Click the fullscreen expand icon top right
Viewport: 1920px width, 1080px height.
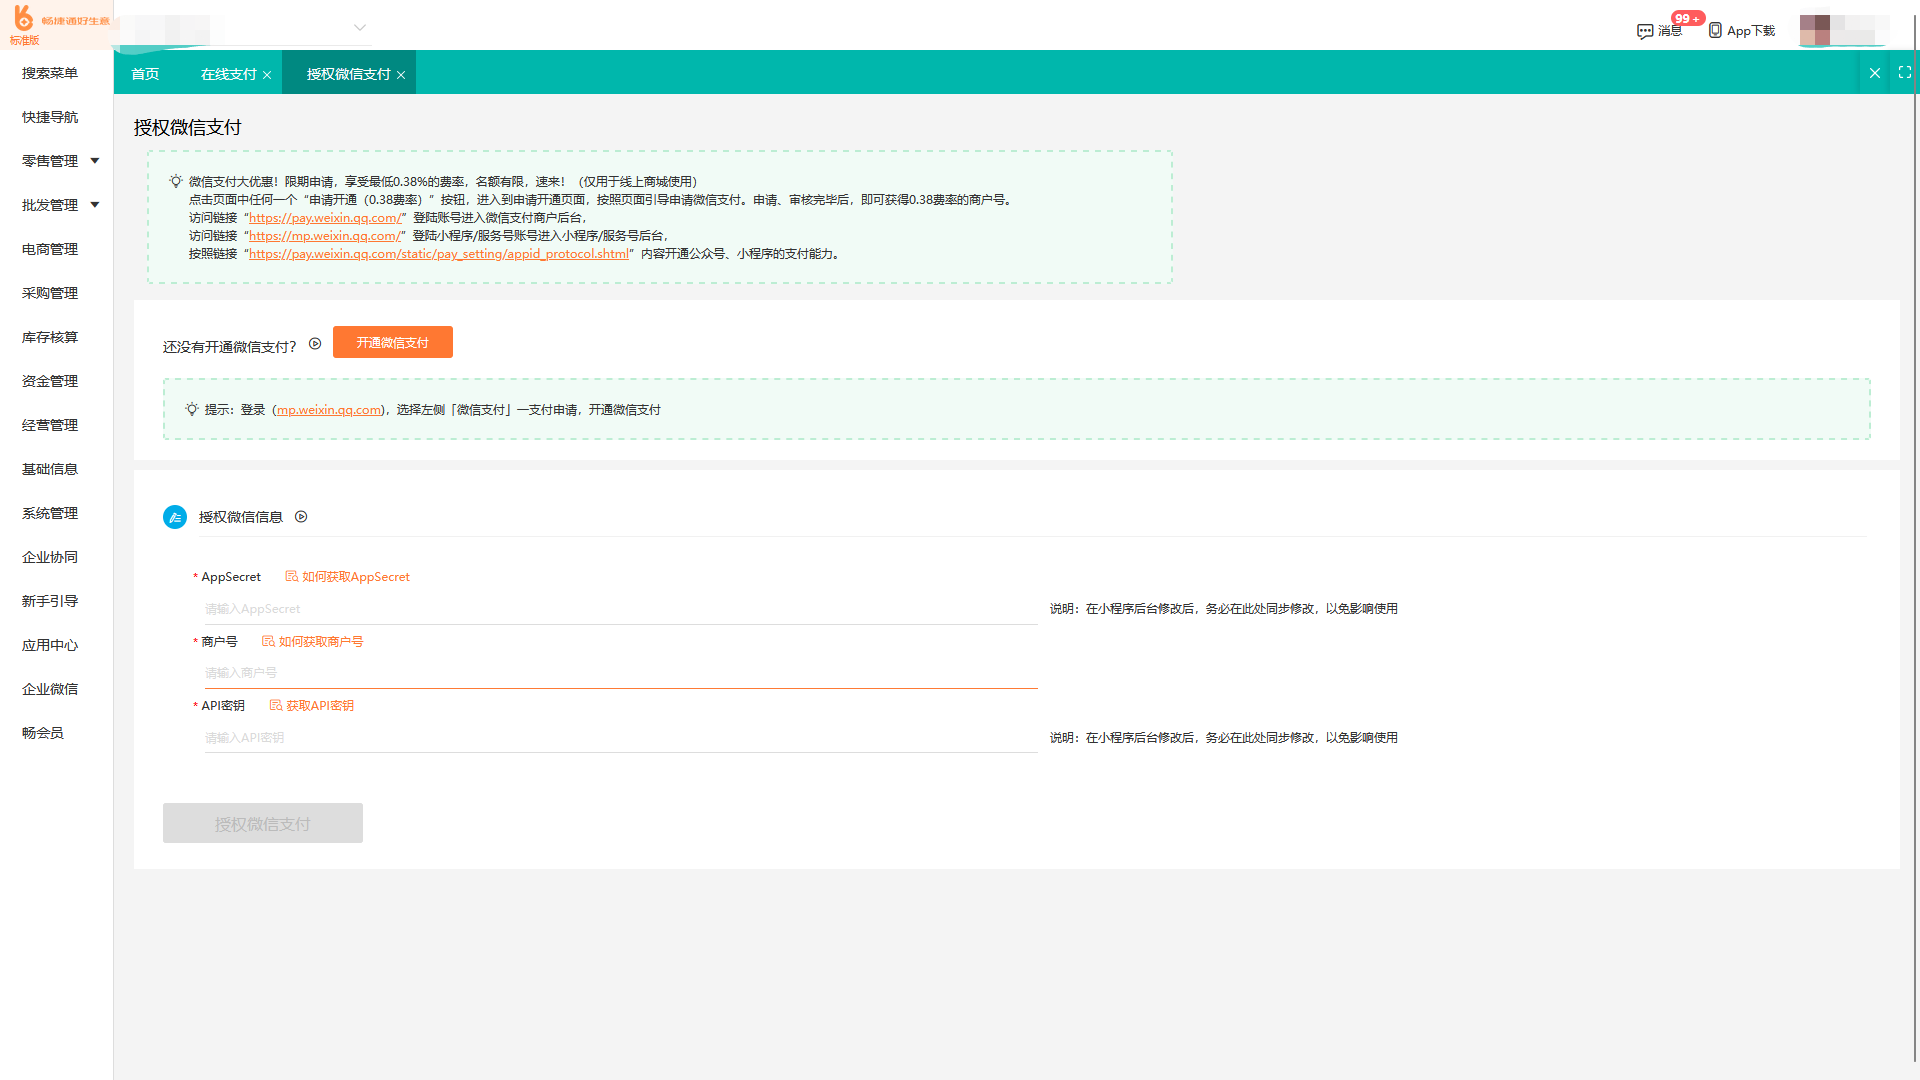coord(1904,73)
